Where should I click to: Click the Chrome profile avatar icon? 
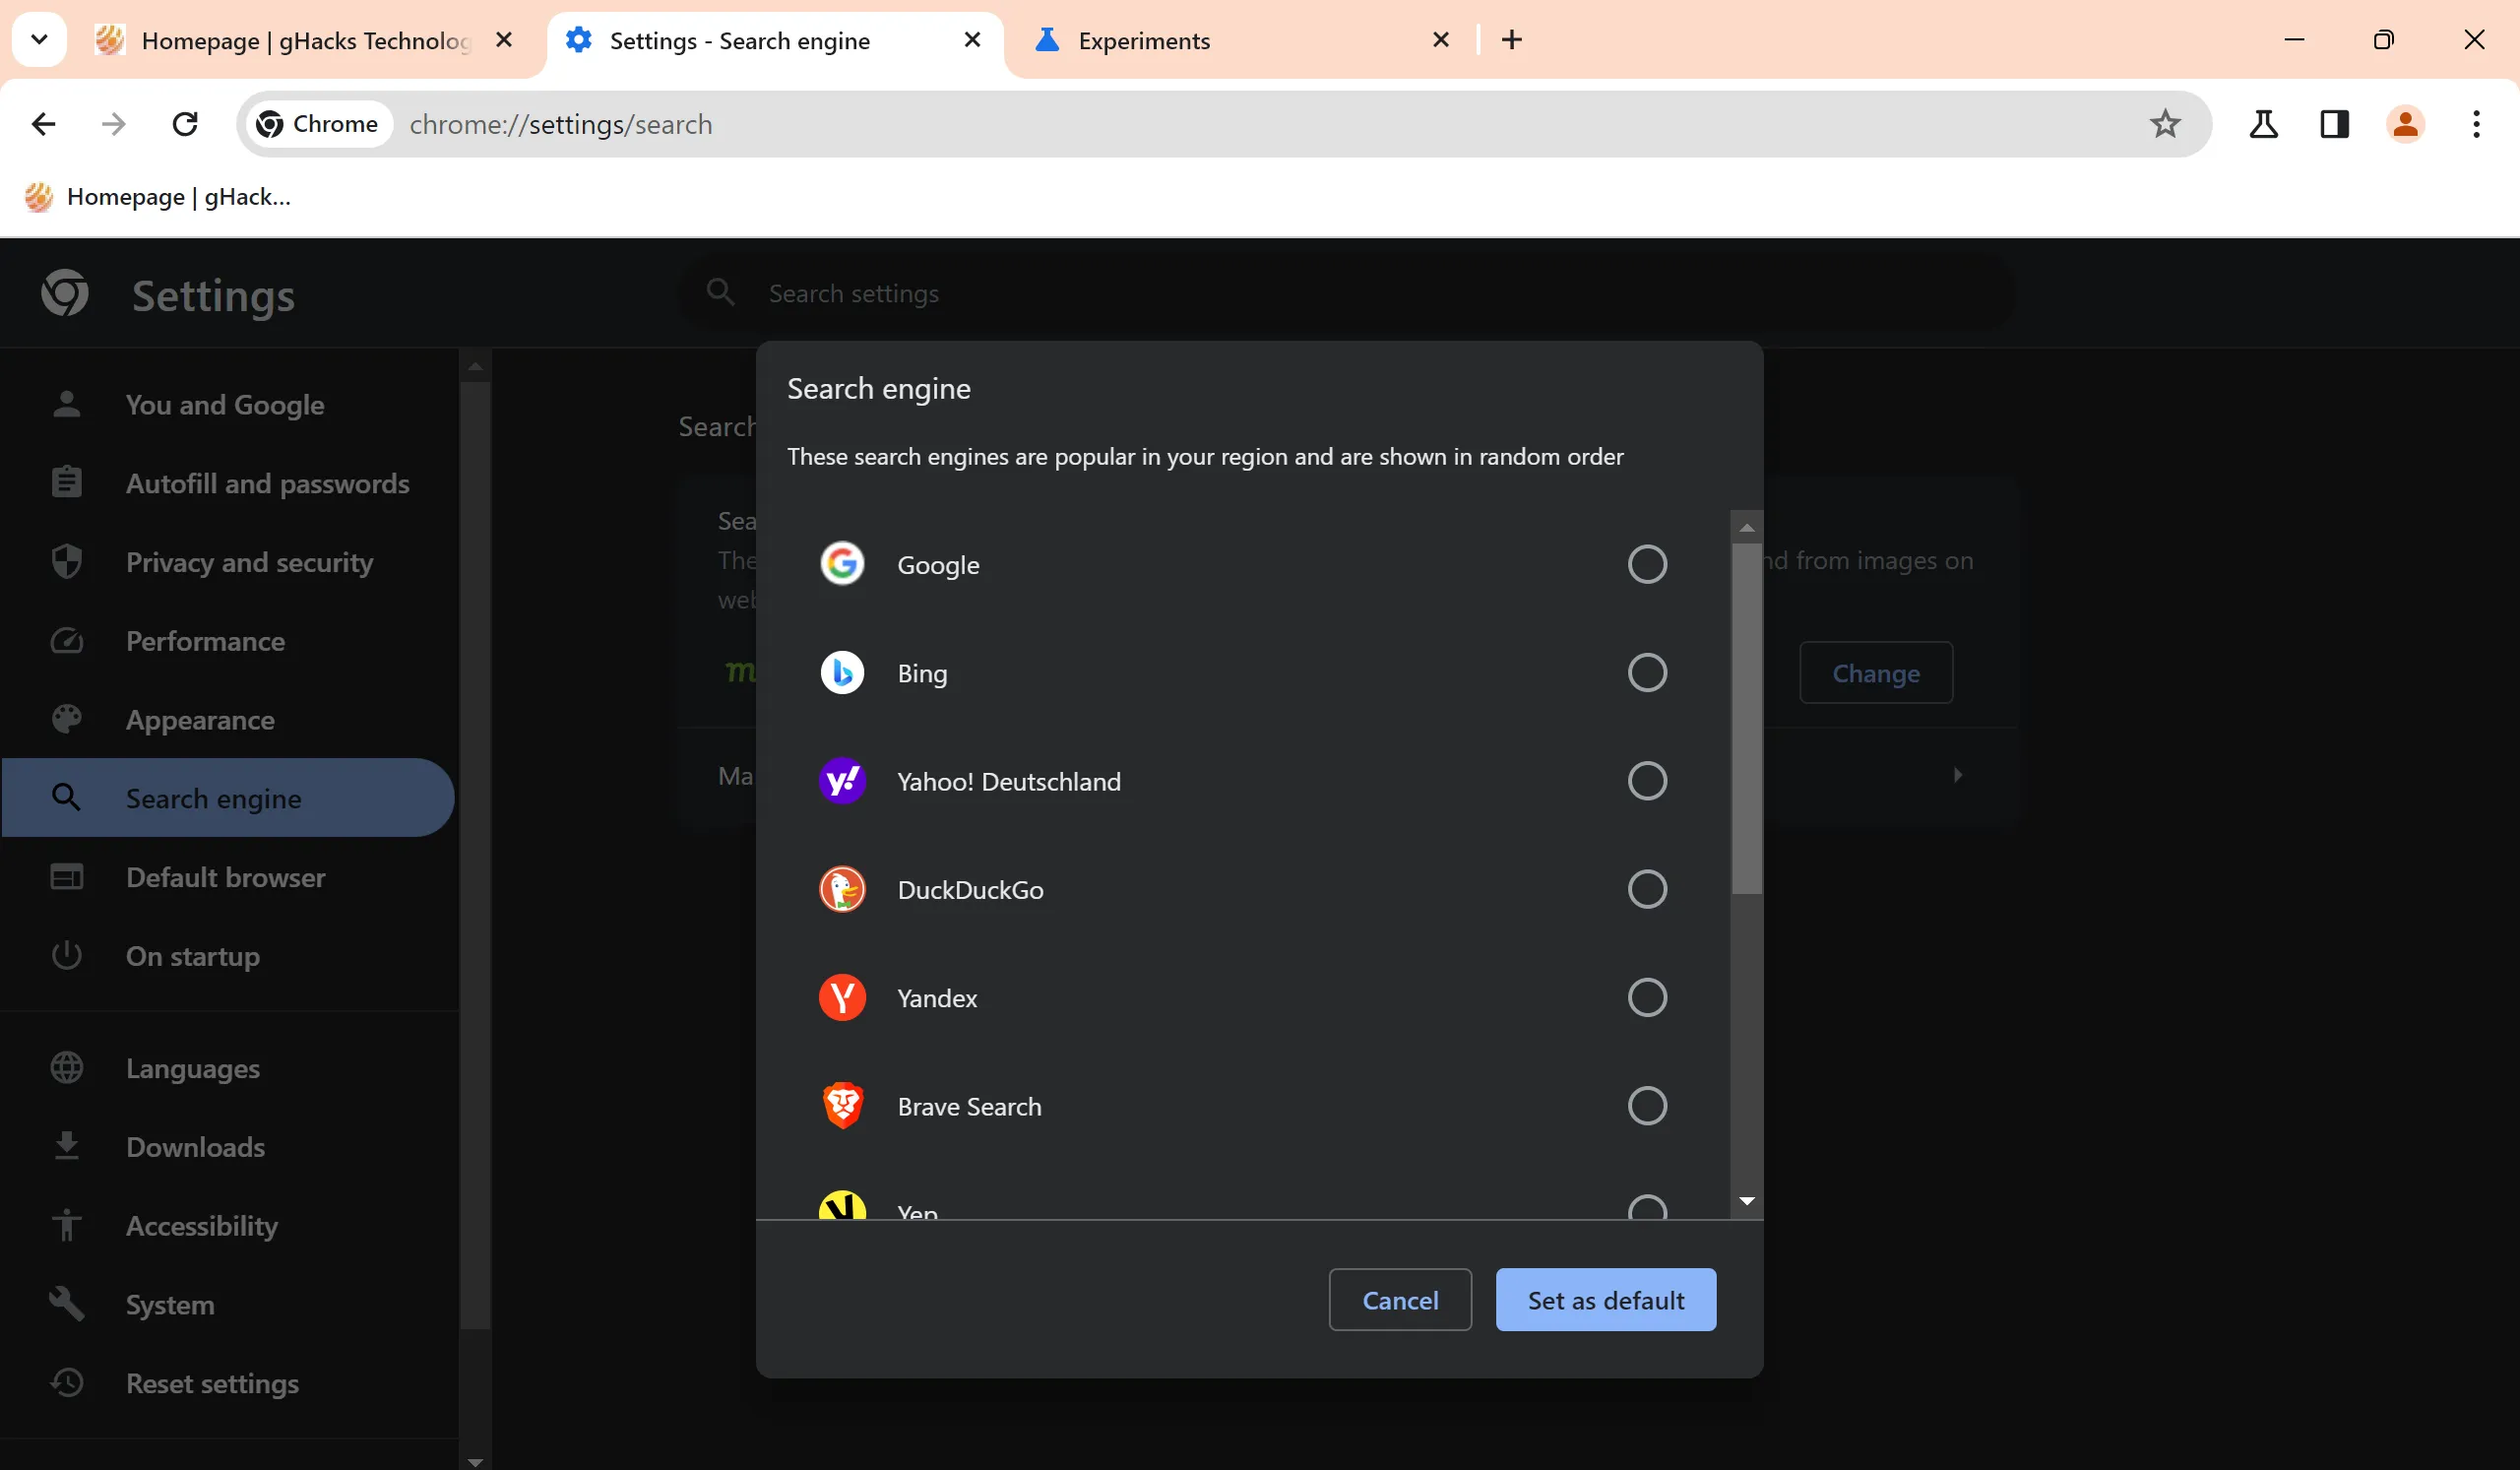pos(2407,122)
